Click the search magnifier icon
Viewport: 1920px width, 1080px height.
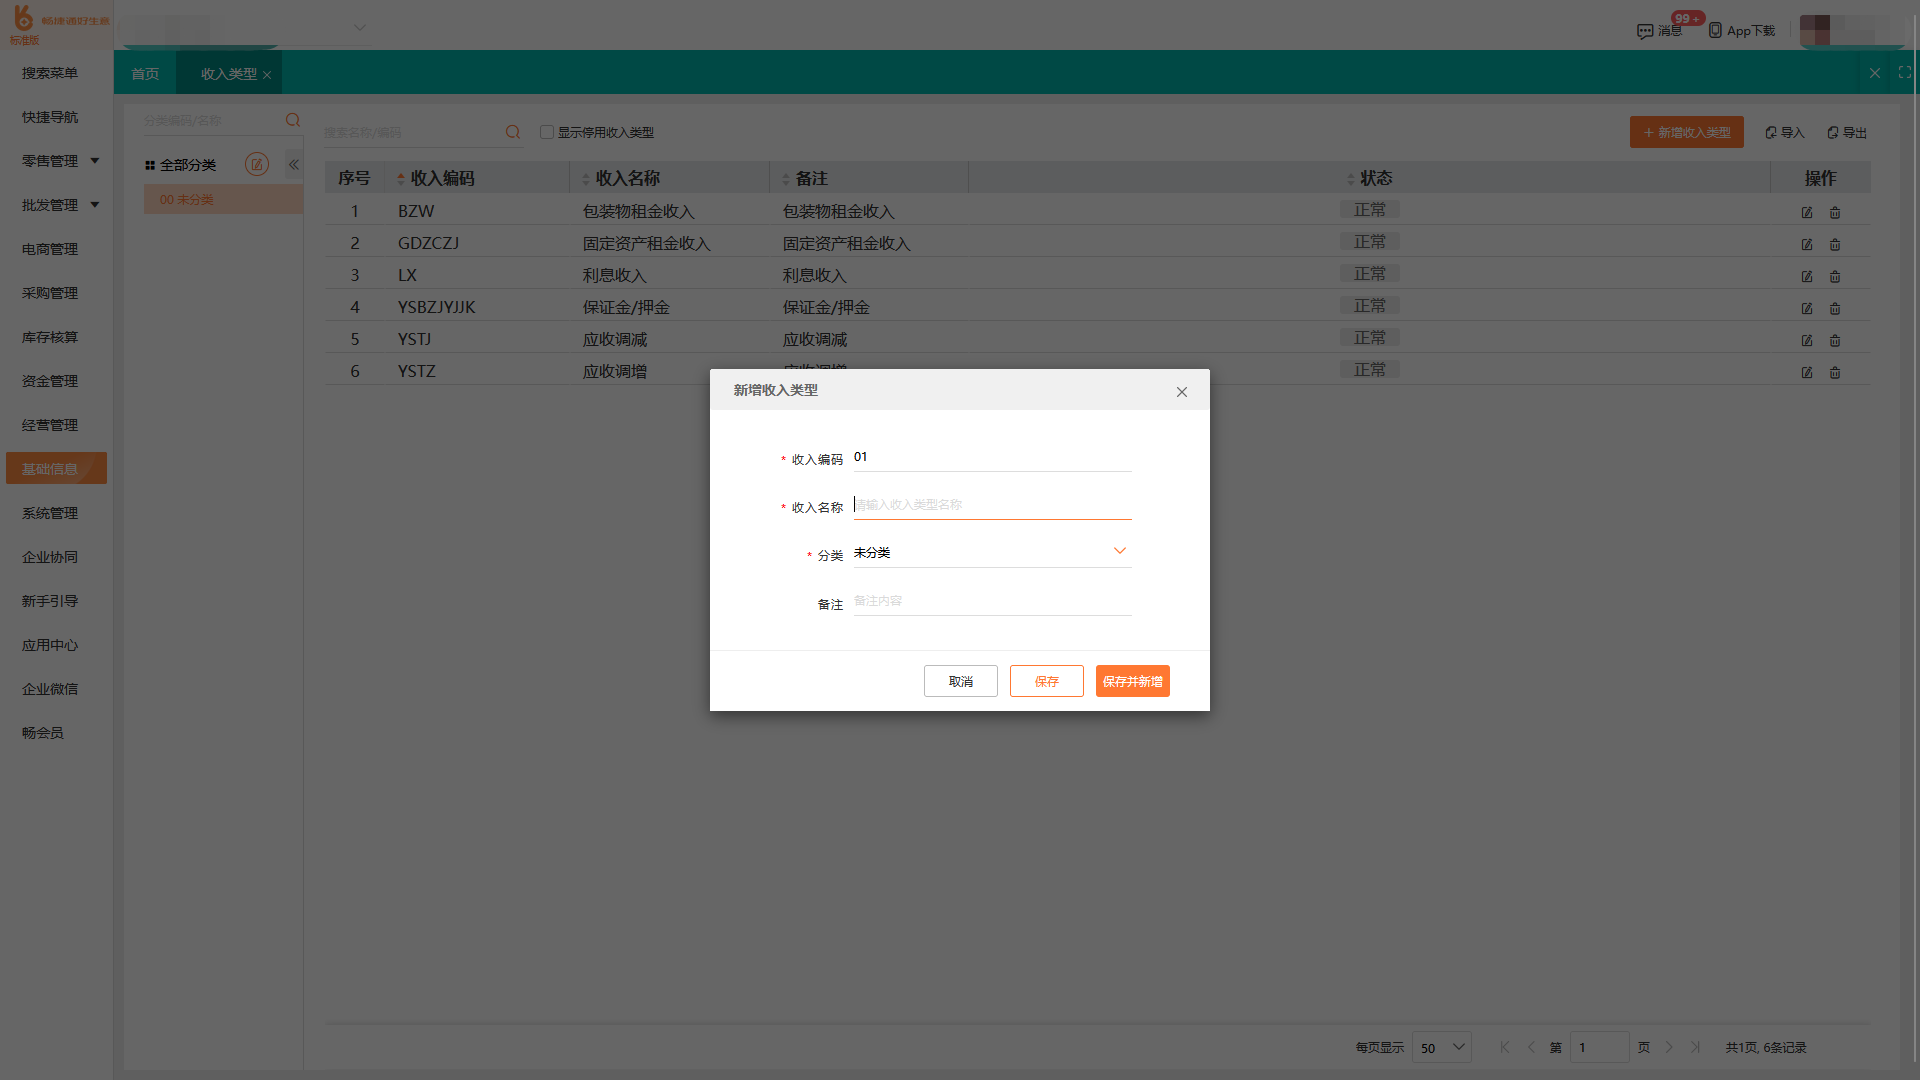point(293,120)
